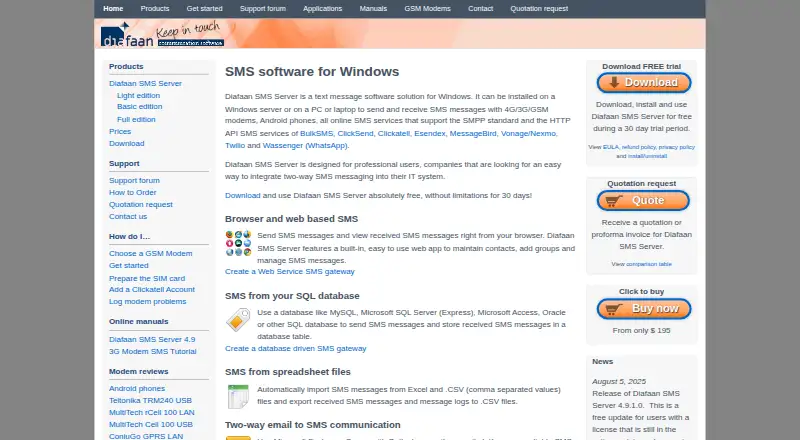Click the spreadsheet file icon
The height and width of the screenshot is (440, 800).
[238, 397]
